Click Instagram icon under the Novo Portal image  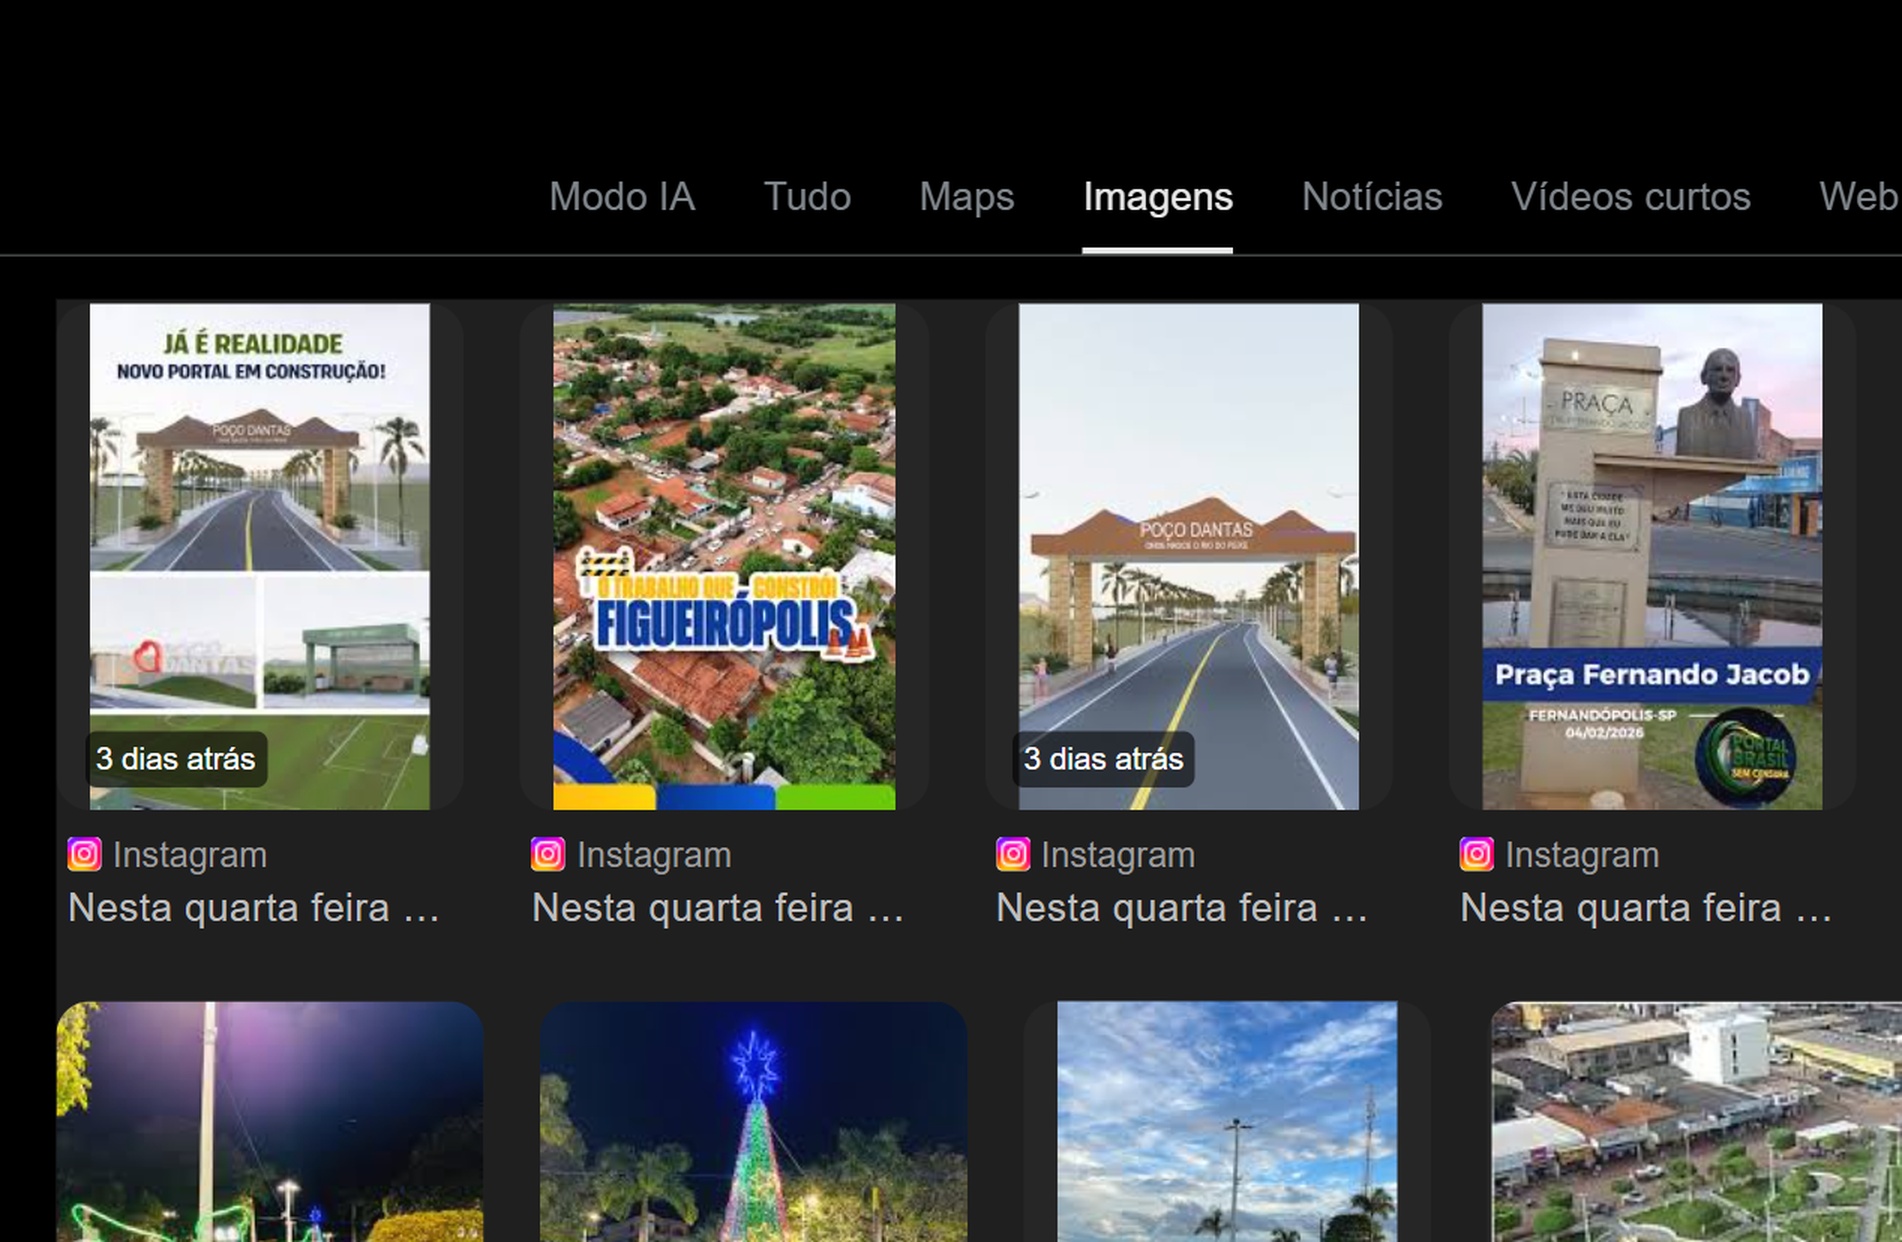coord(84,855)
